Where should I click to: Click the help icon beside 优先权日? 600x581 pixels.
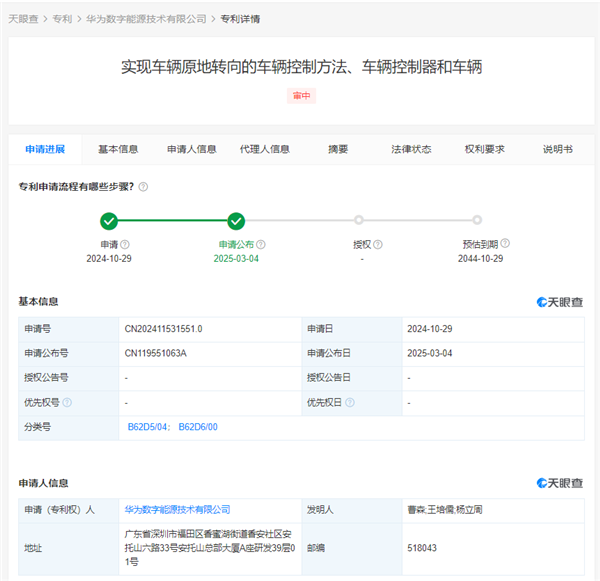(351, 402)
